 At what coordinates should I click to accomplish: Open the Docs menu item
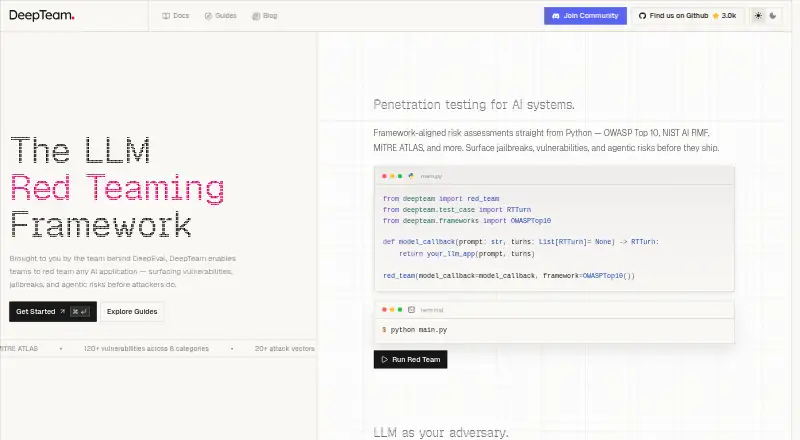[x=176, y=16]
